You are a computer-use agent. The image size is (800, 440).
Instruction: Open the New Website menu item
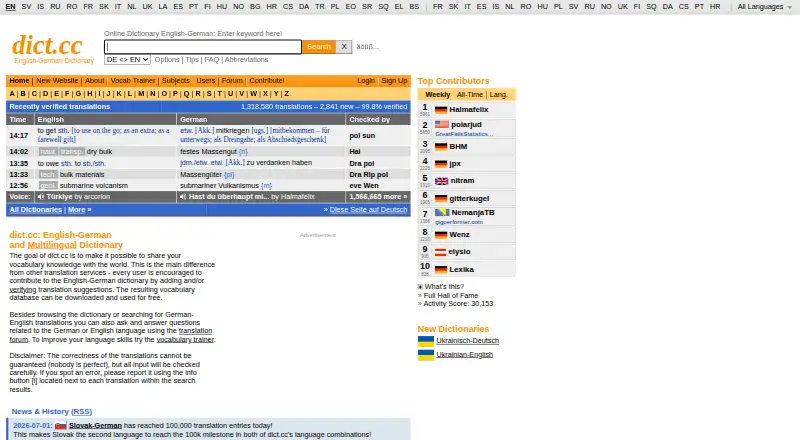57,81
